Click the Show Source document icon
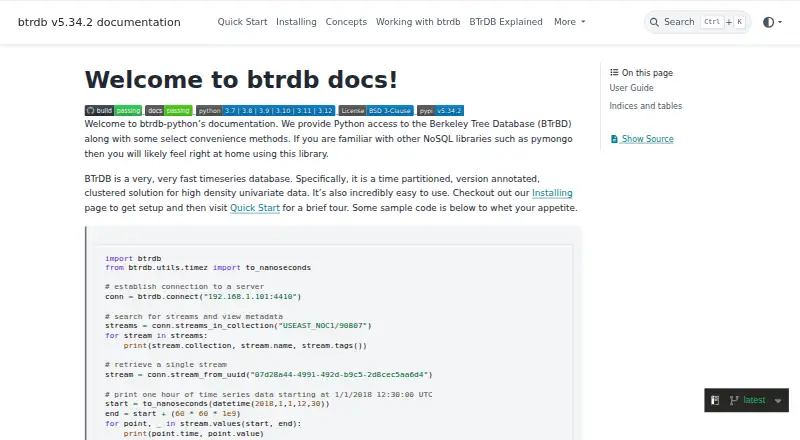Image resolution: width=800 pixels, height=440 pixels. [x=614, y=139]
